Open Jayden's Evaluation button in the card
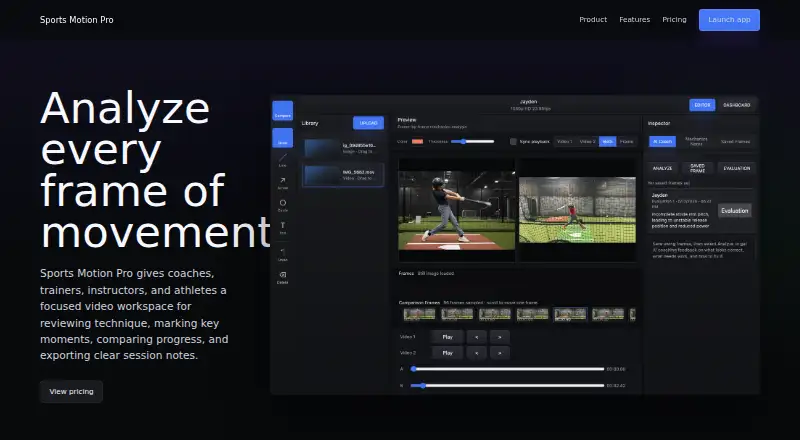 click(x=735, y=210)
